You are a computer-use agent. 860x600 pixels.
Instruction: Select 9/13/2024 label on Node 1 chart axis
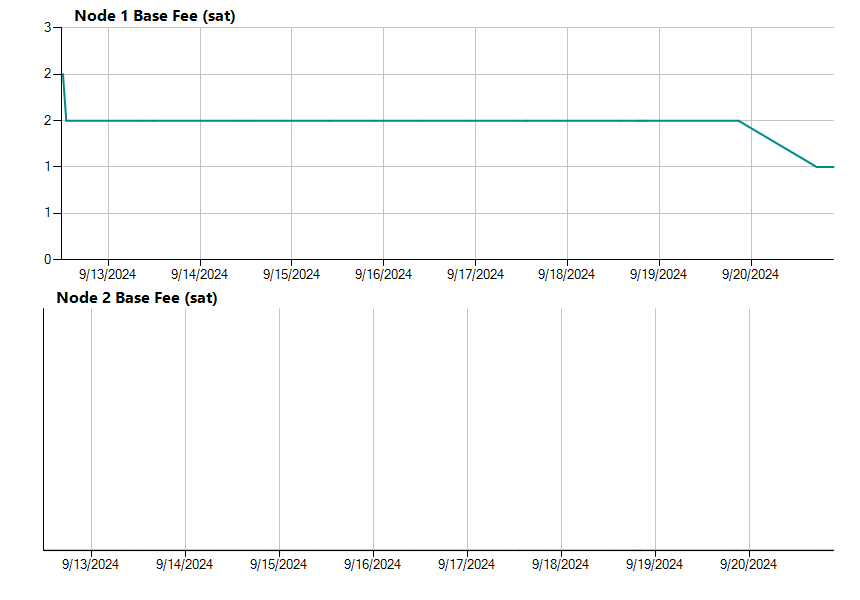[x=108, y=274]
